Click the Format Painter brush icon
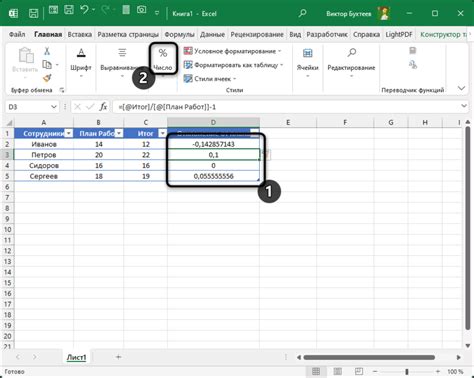 pyautogui.click(x=47, y=78)
